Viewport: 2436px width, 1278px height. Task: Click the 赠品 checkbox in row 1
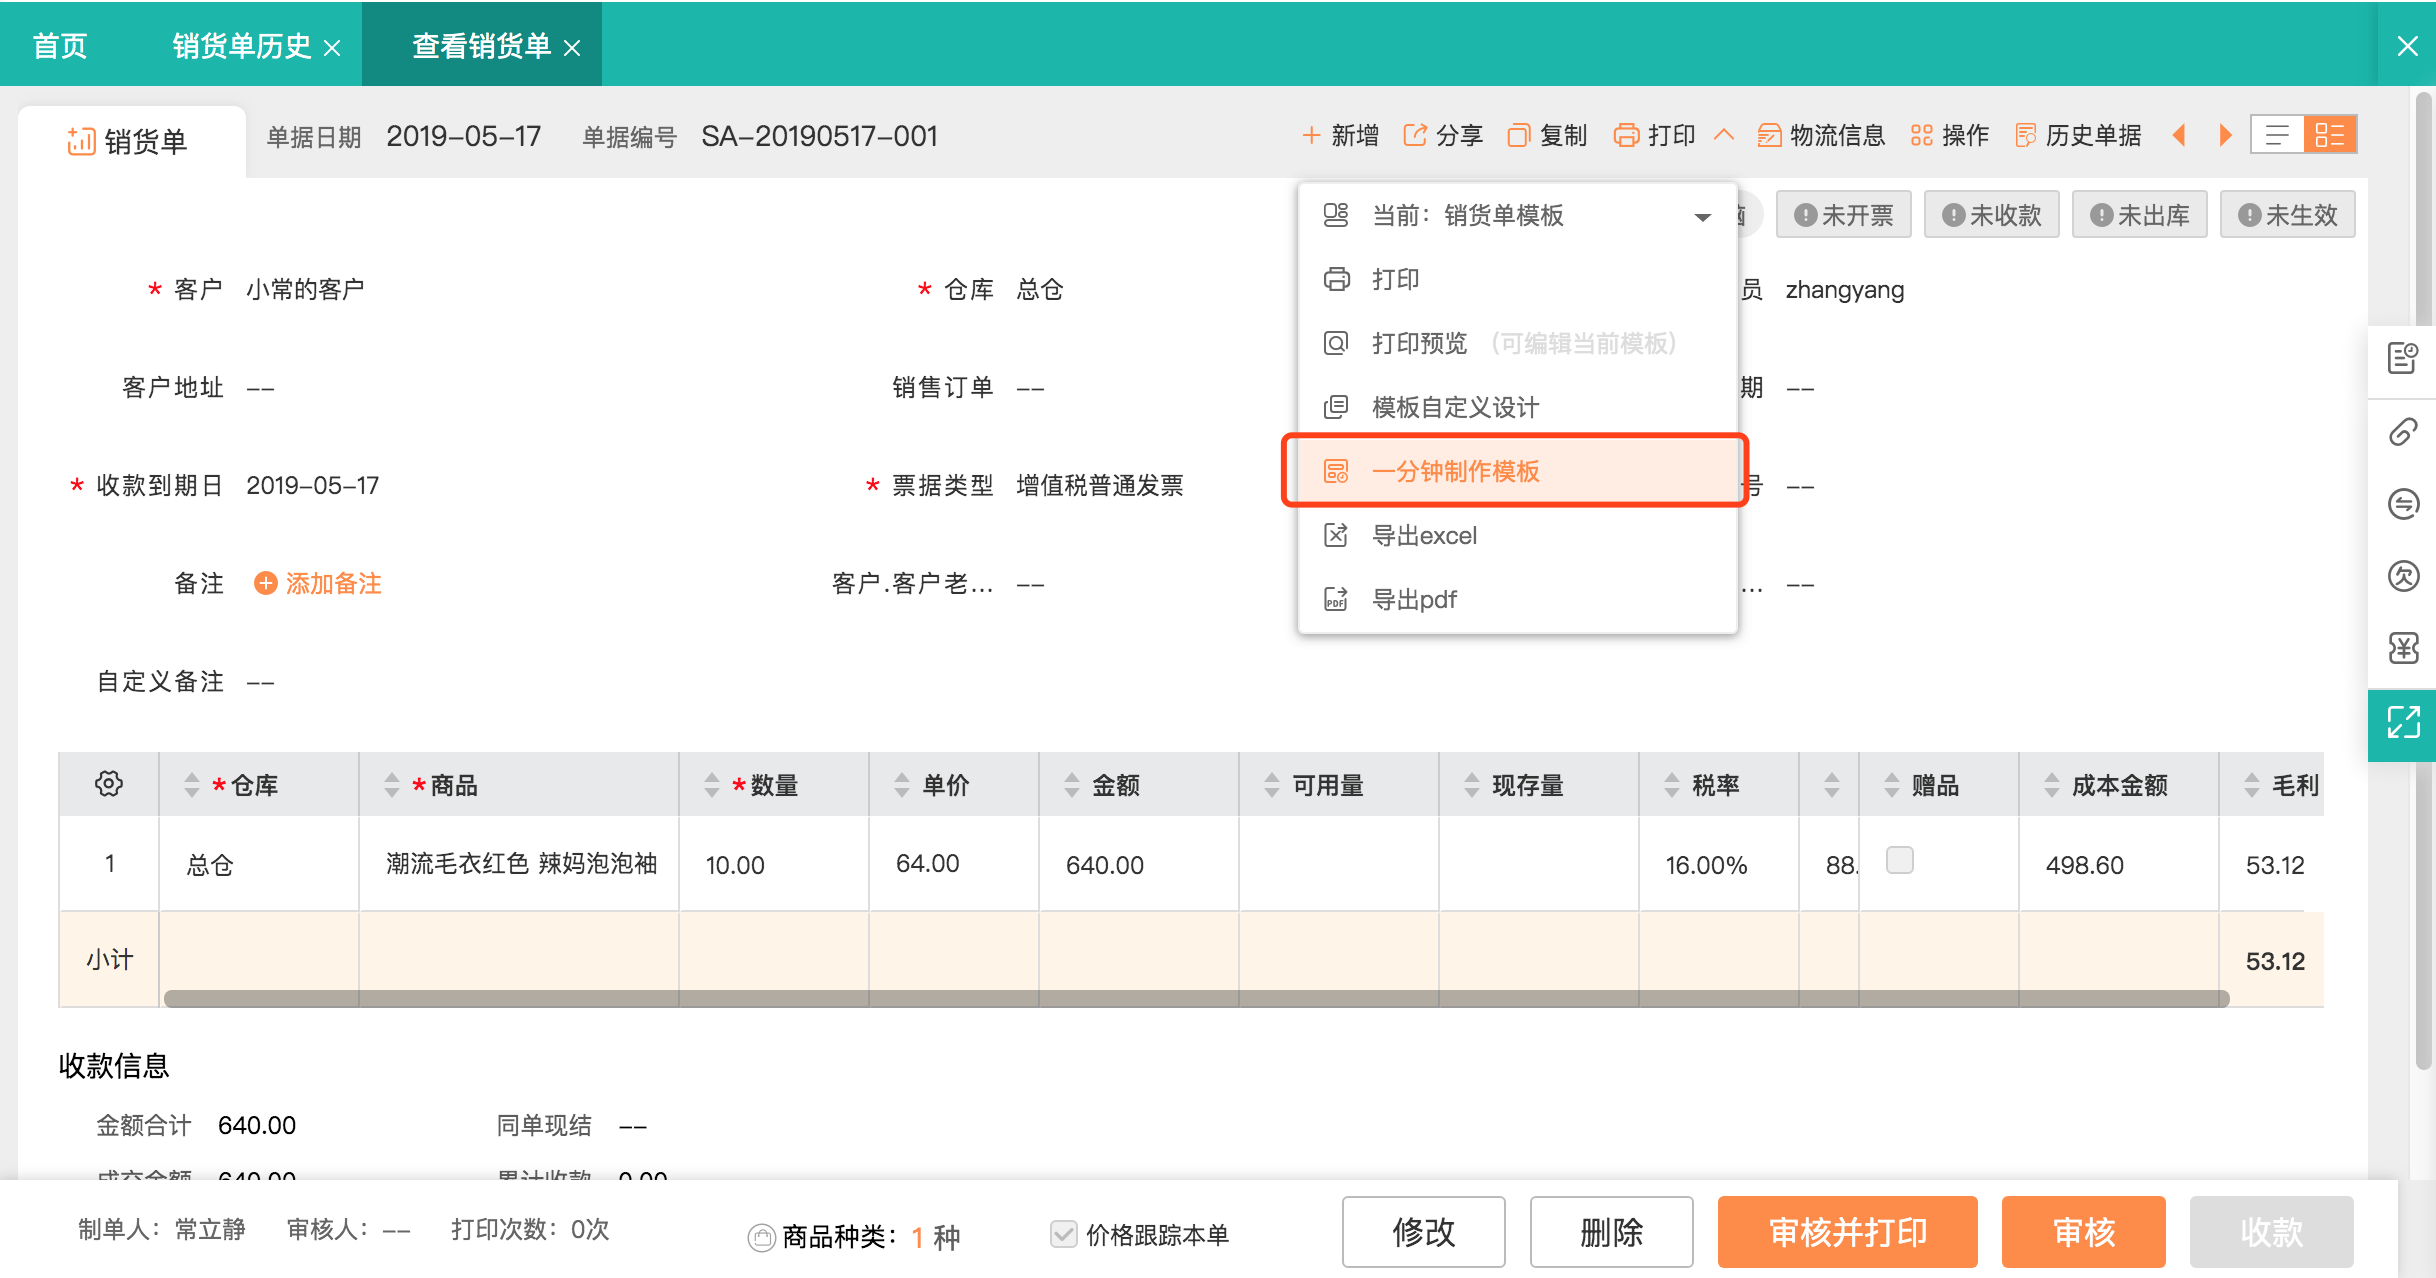[x=1900, y=859]
